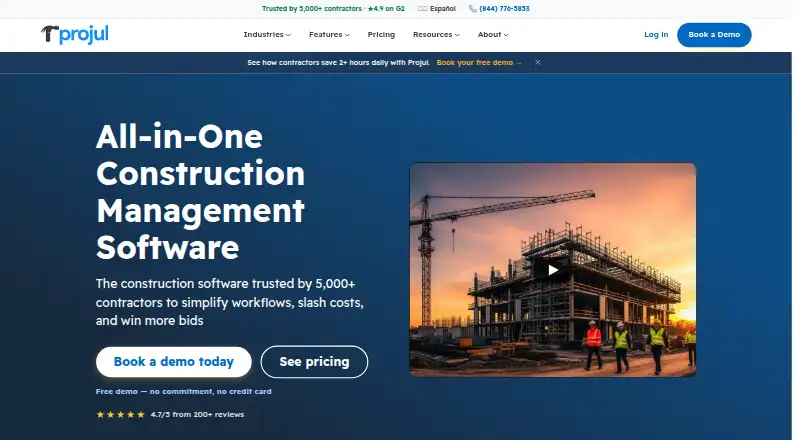This screenshot has width=800, height=440.
Task: Click the Book a Demo header button
Action: pos(714,35)
